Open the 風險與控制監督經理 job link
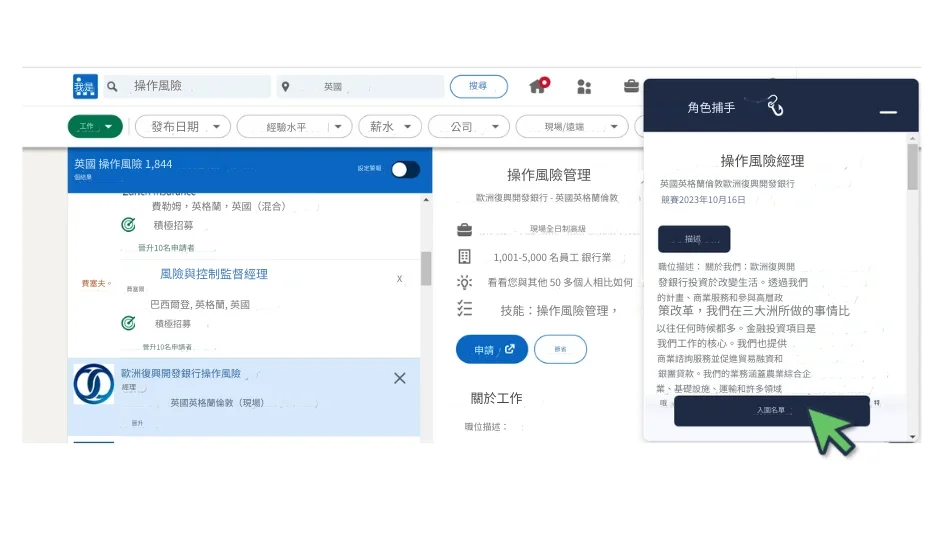Viewport: 944px width, 546px height. (x=214, y=274)
